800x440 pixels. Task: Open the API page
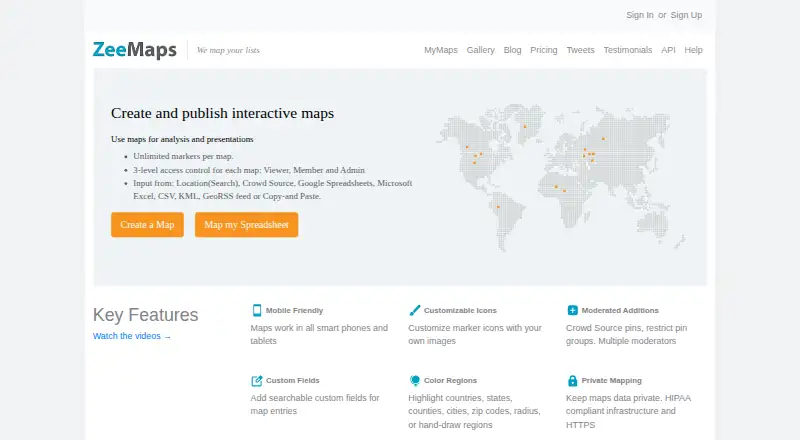(668, 50)
